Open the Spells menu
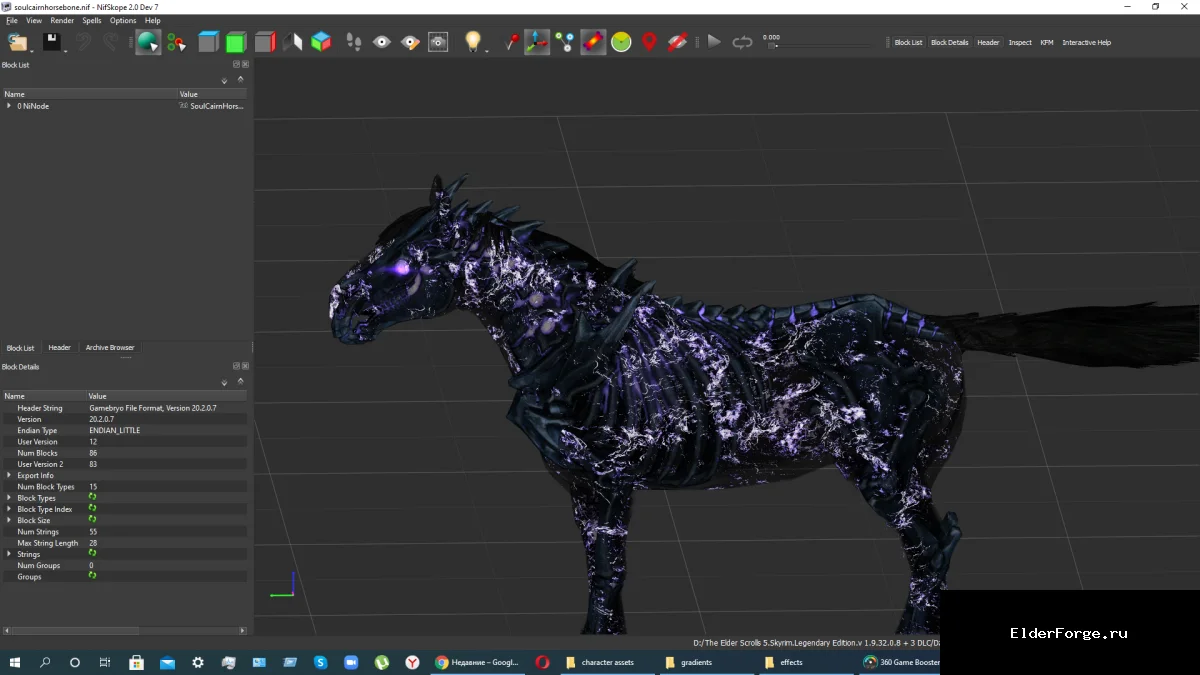This screenshot has height=675, width=1200. [x=91, y=20]
